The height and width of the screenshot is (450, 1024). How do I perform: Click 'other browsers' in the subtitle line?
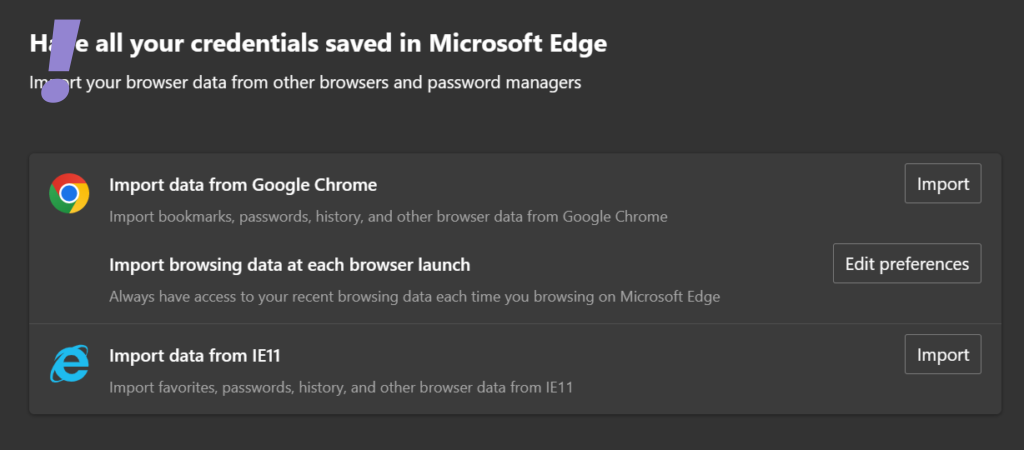point(339,82)
